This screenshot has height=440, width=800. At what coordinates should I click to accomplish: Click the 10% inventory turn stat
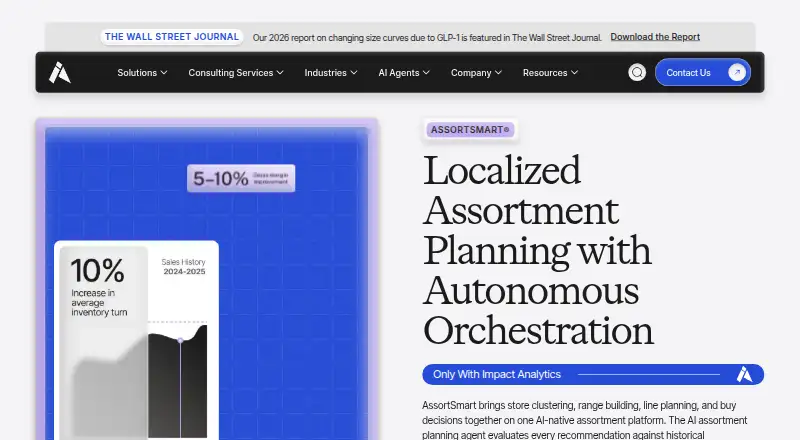97,270
